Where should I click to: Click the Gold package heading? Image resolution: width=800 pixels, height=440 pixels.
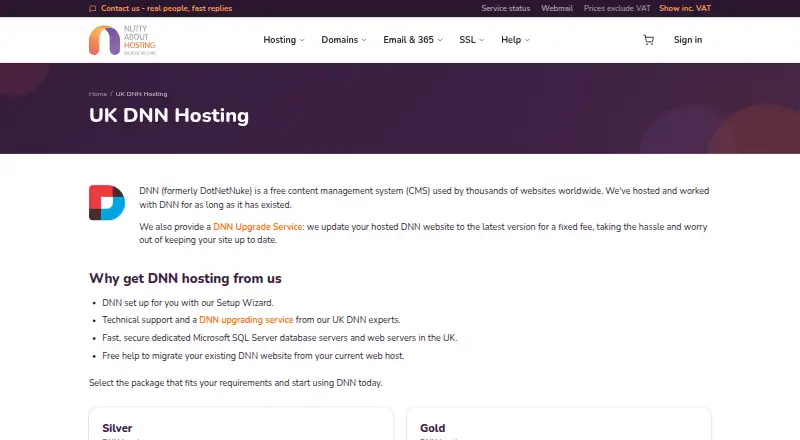[433, 428]
